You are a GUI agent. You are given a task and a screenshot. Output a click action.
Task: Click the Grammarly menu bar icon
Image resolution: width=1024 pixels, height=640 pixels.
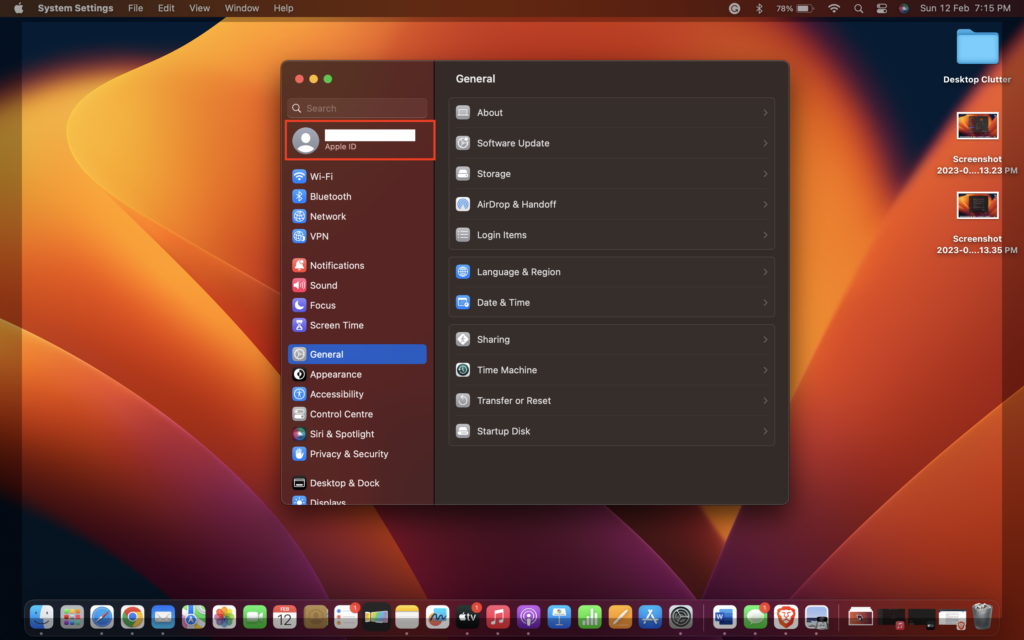(x=734, y=8)
